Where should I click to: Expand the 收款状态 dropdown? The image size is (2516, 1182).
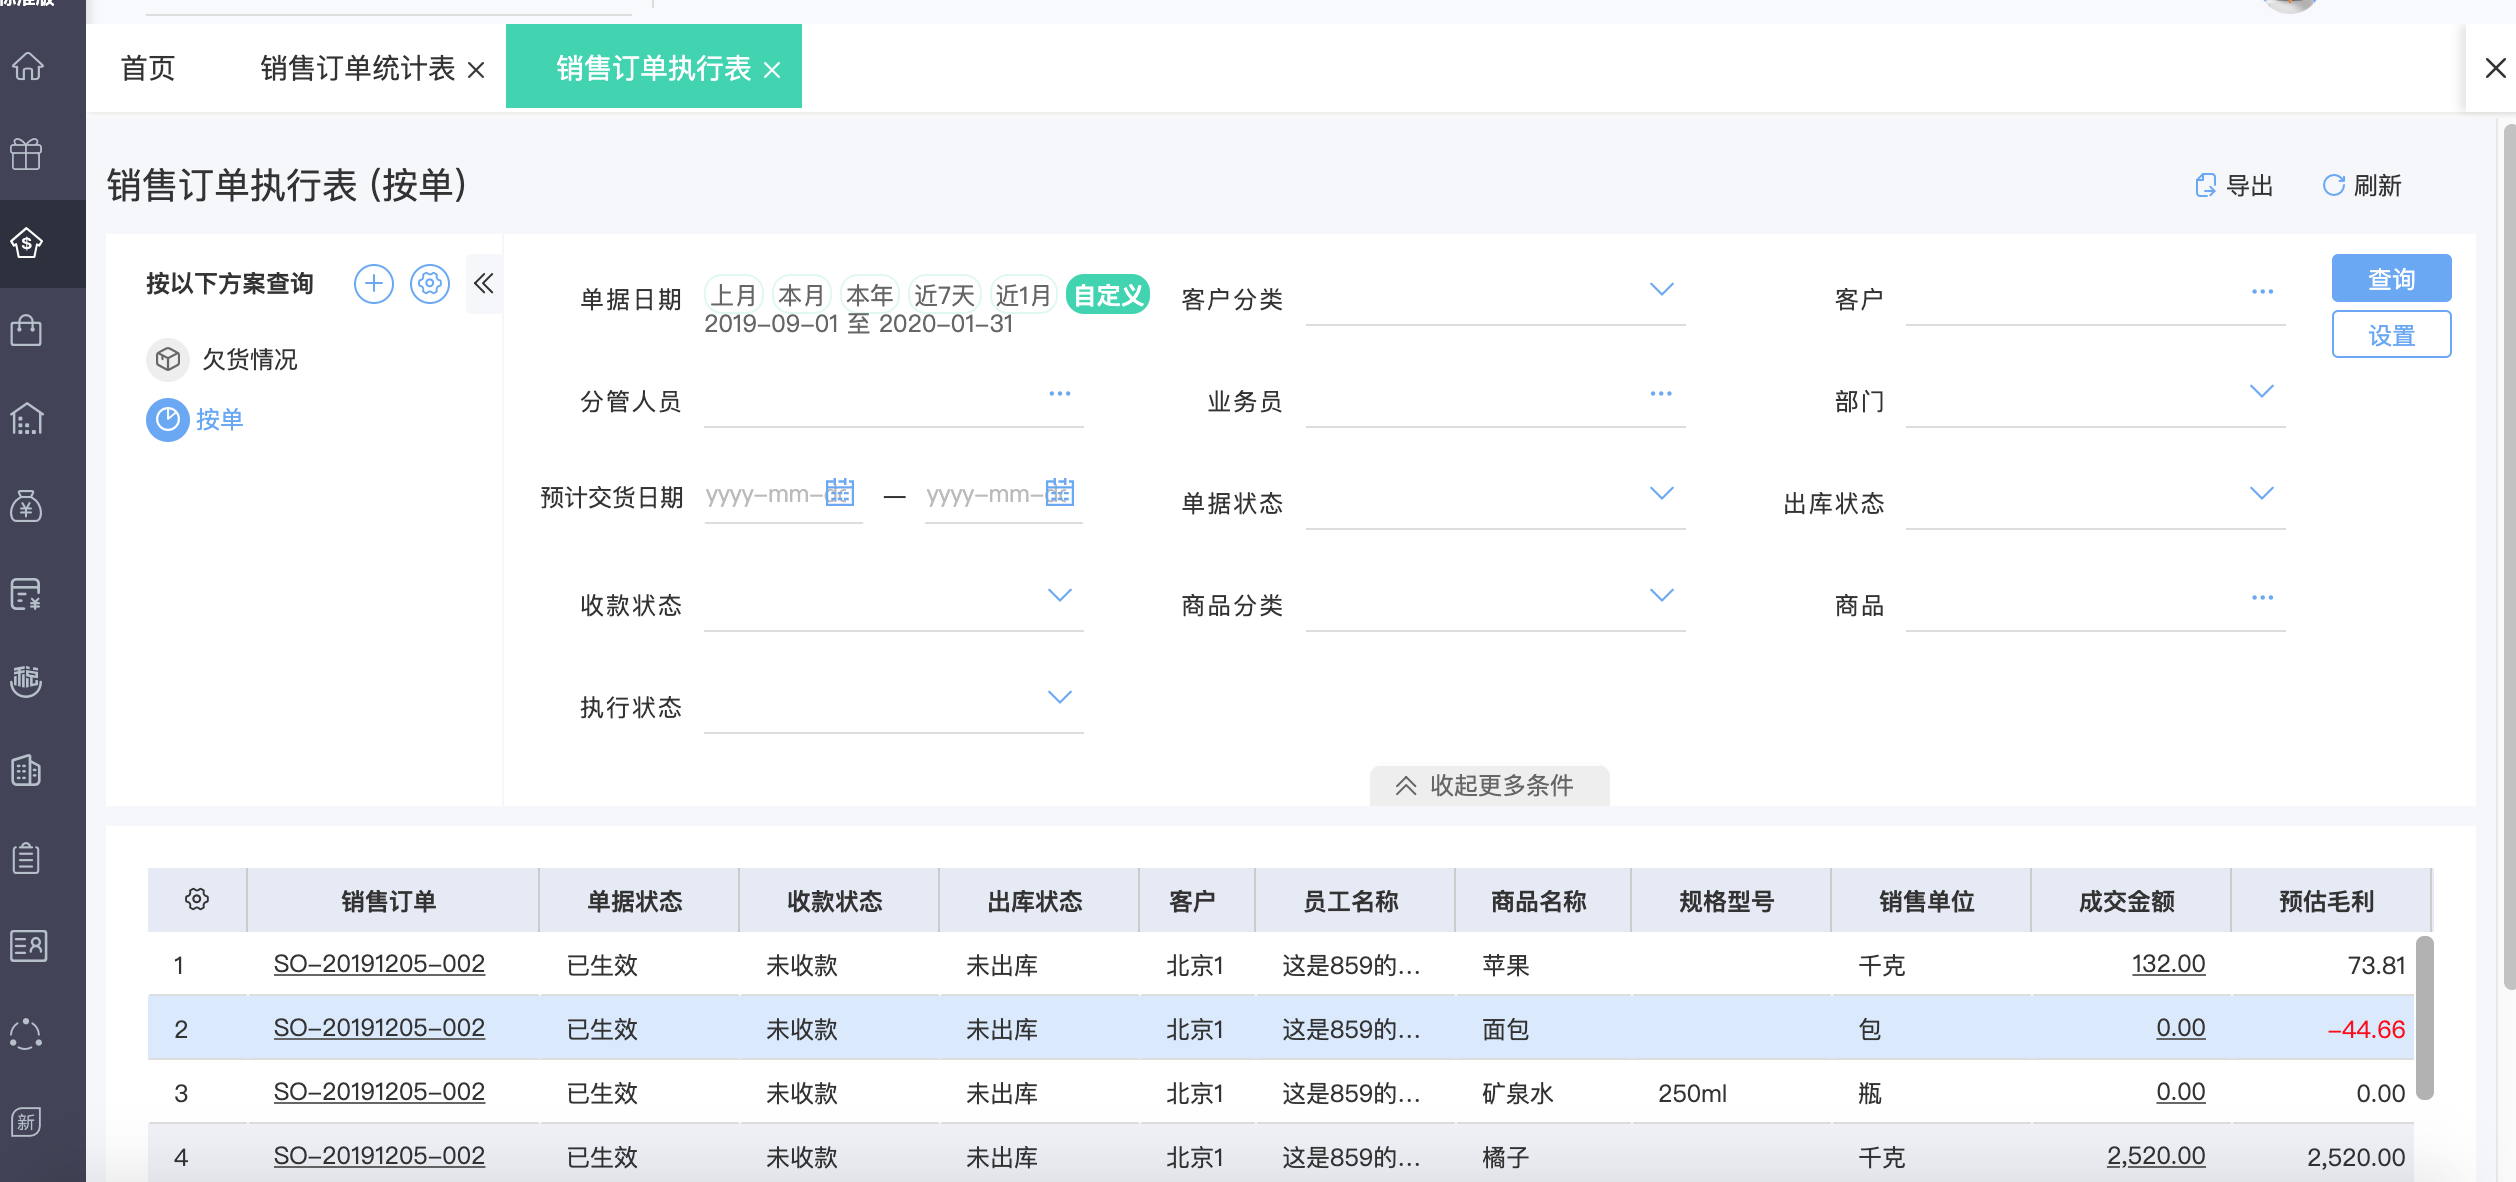1059,601
